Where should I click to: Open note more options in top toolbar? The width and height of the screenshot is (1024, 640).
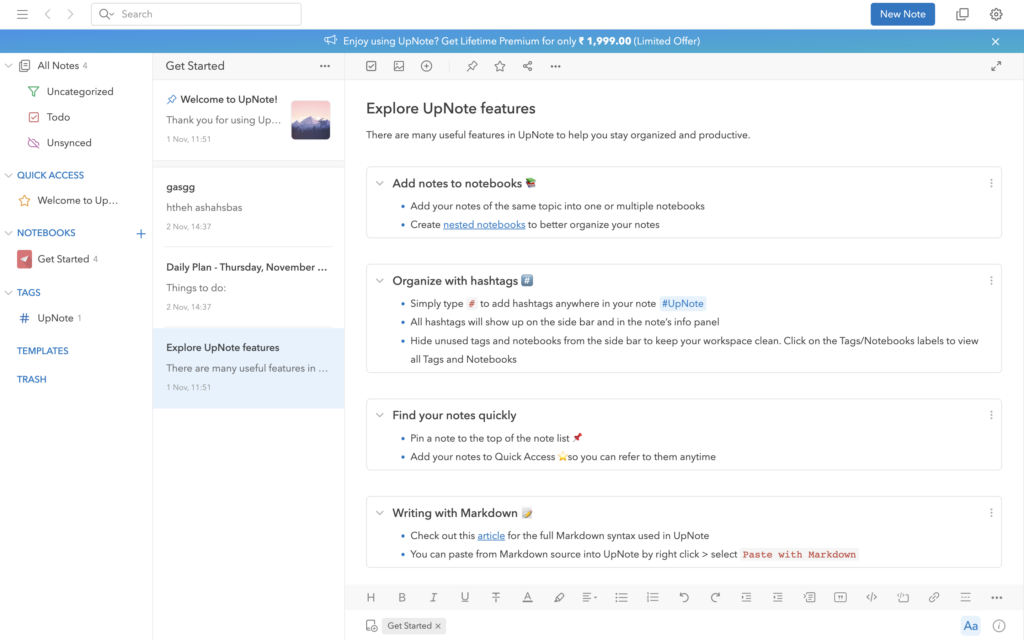555,66
